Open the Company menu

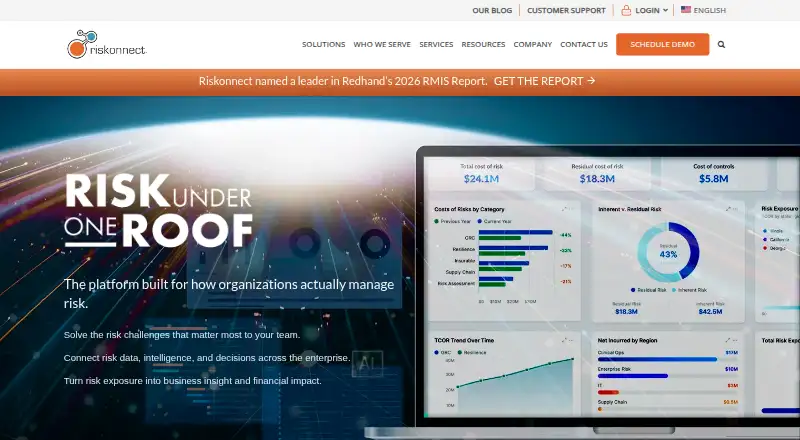tap(533, 44)
